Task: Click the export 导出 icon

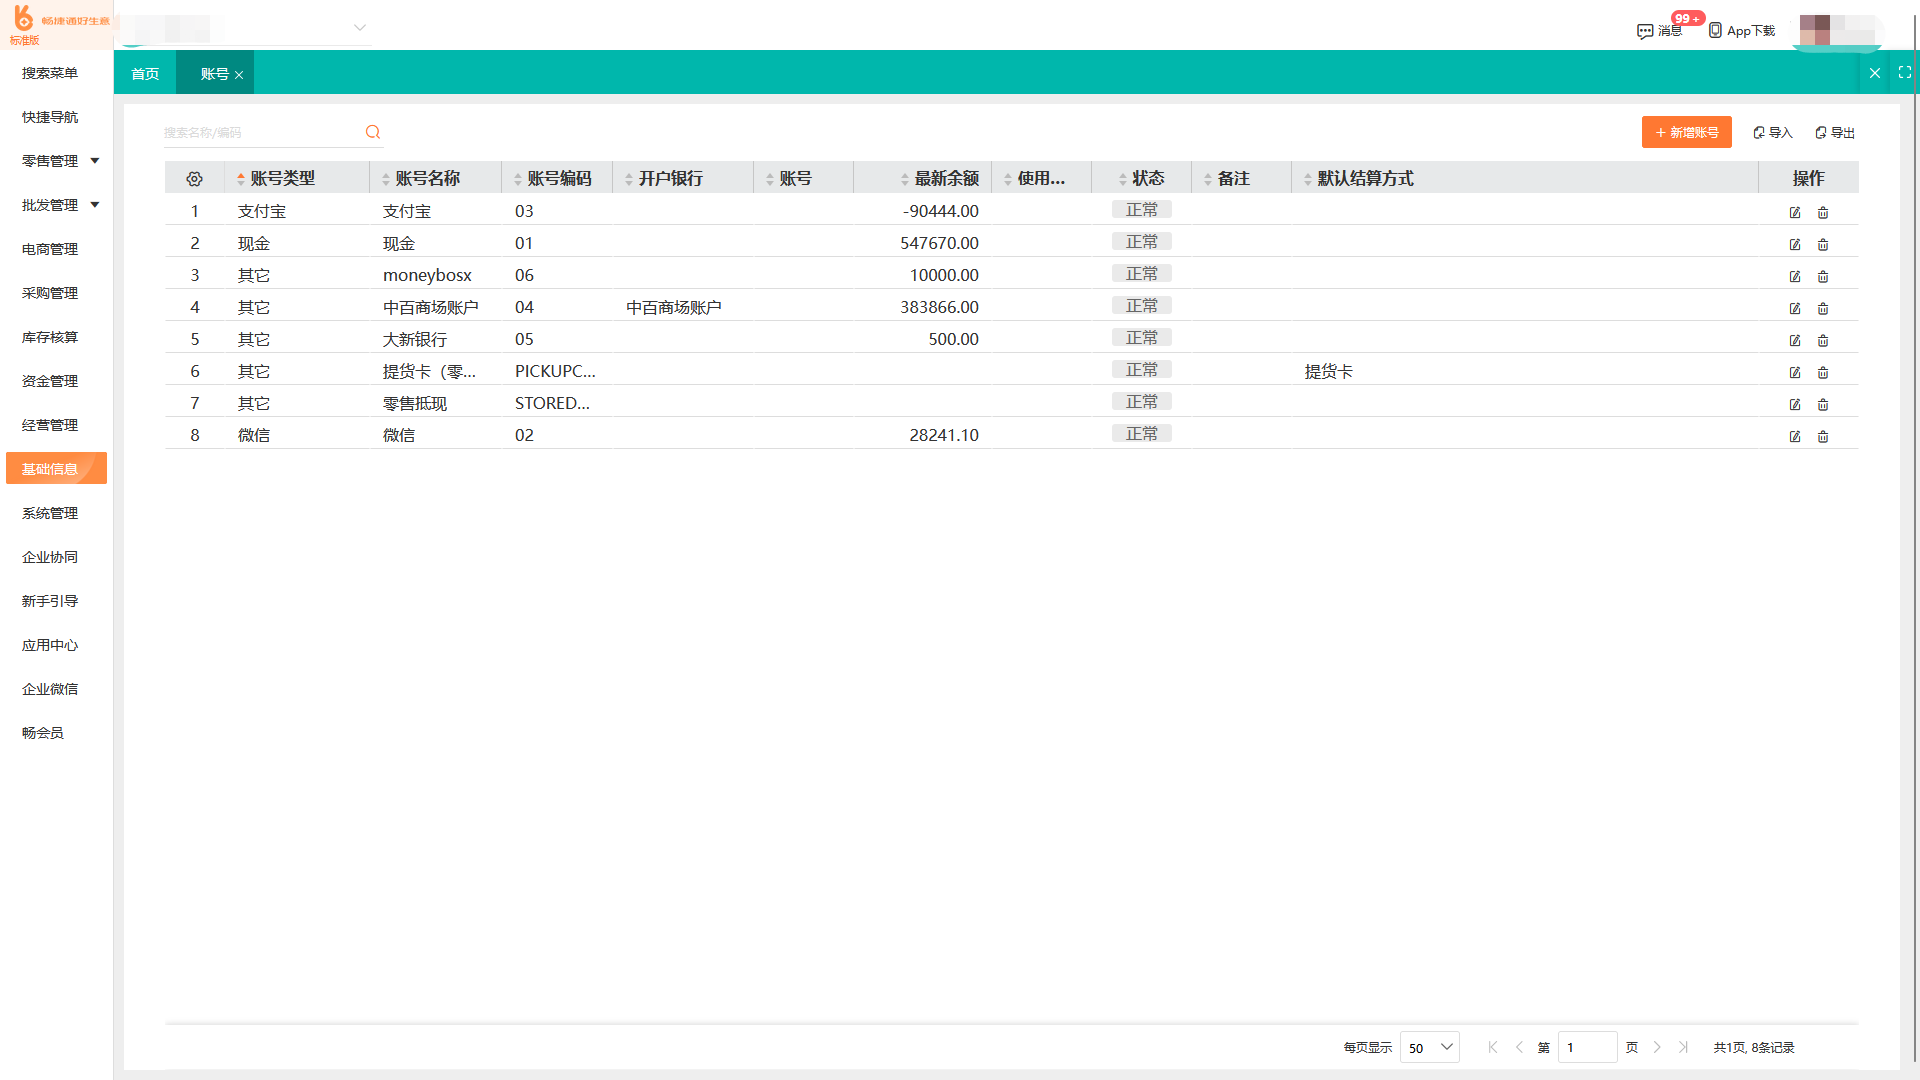Action: pos(1834,132)
